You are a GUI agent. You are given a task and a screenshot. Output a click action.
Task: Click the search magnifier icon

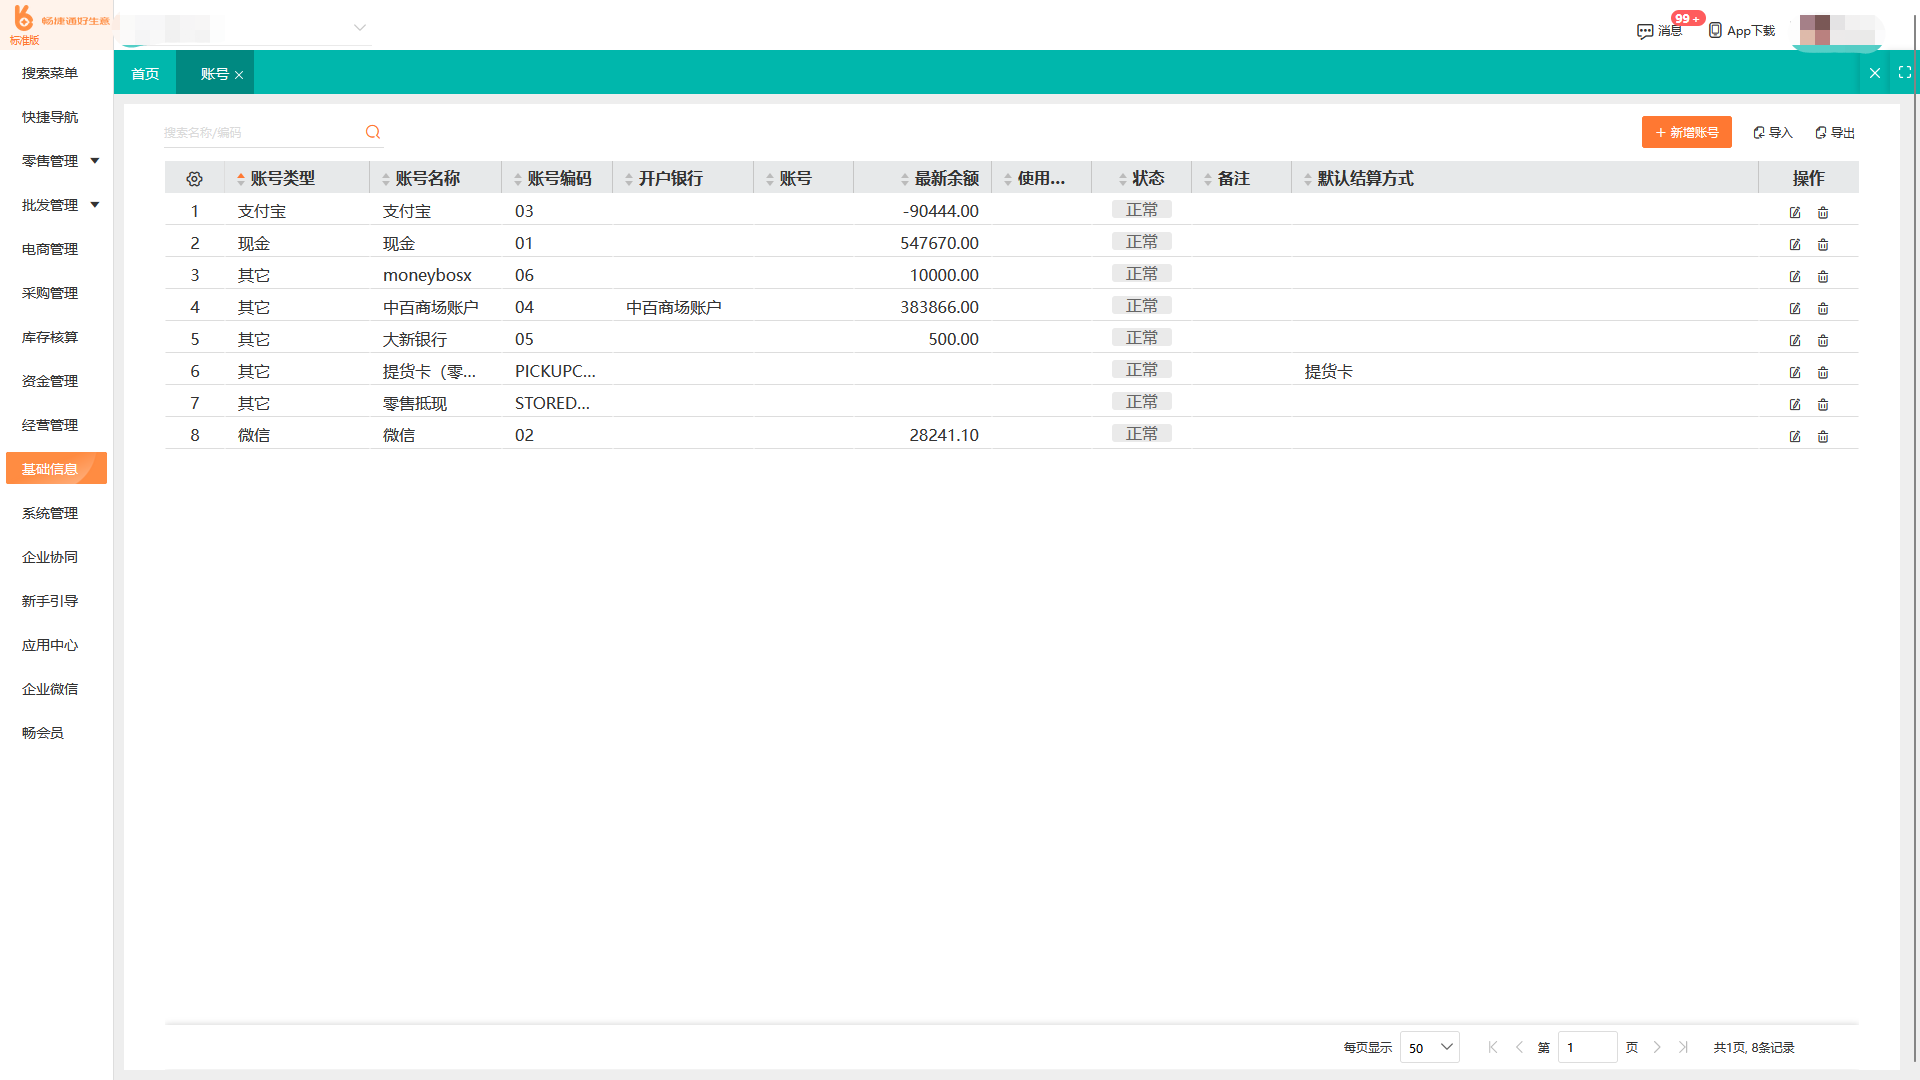pos(373,132)
